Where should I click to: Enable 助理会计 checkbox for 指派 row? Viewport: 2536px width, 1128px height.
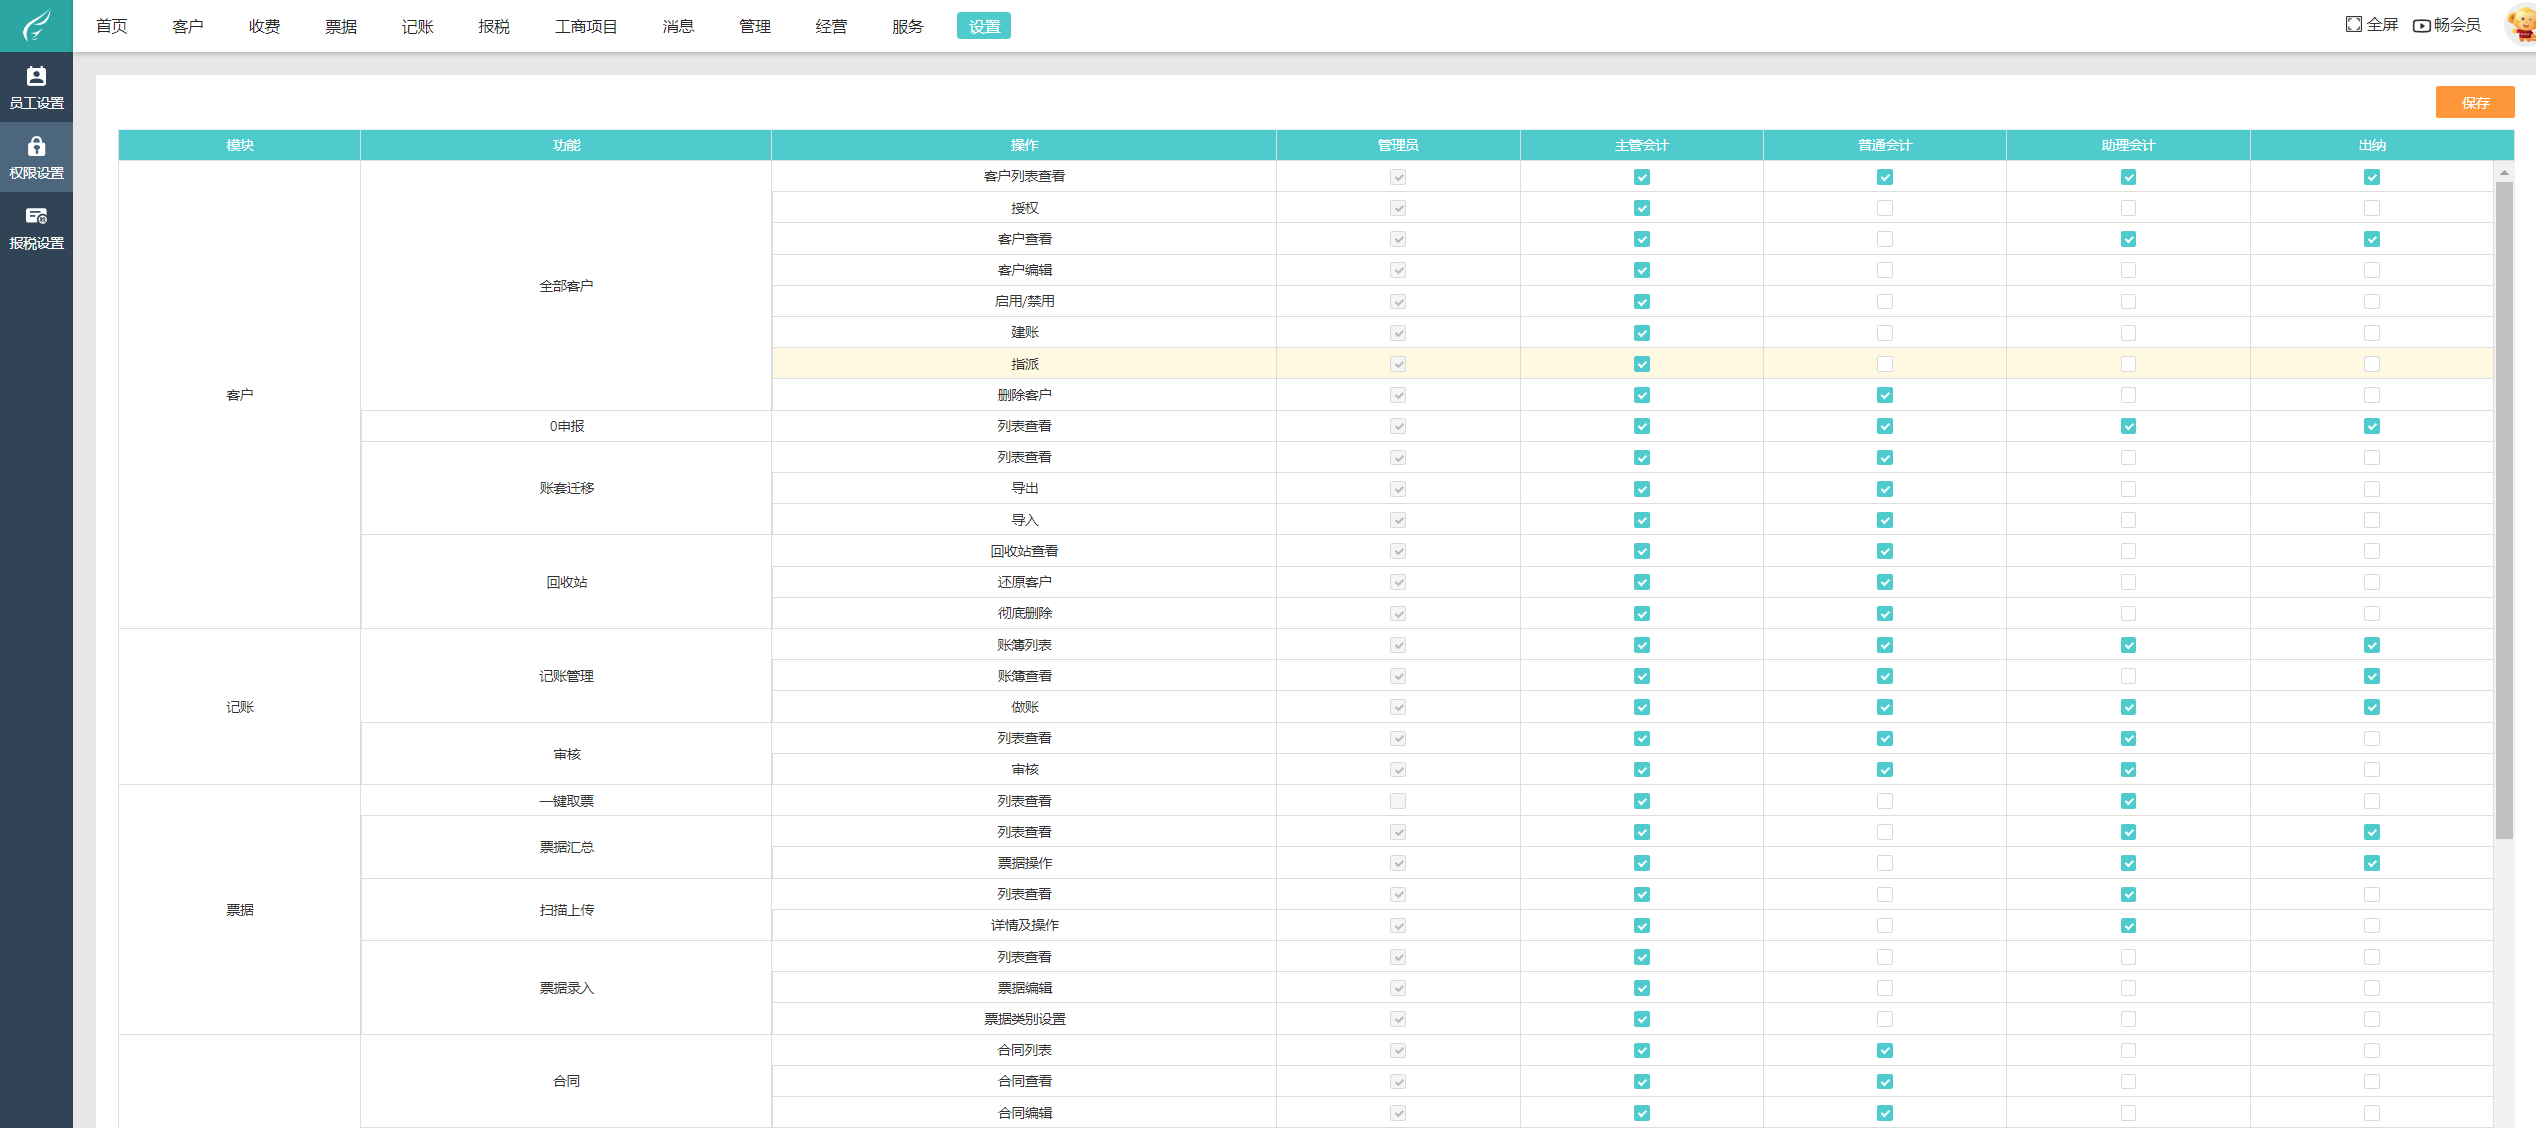2127,363
